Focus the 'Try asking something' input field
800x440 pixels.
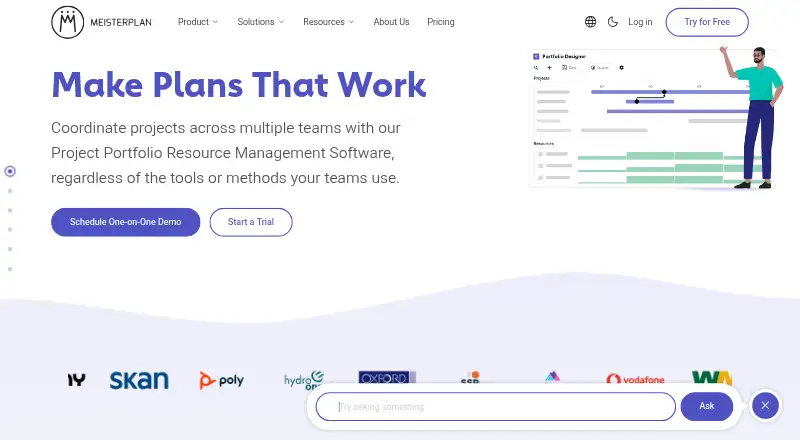coord(495,407)
